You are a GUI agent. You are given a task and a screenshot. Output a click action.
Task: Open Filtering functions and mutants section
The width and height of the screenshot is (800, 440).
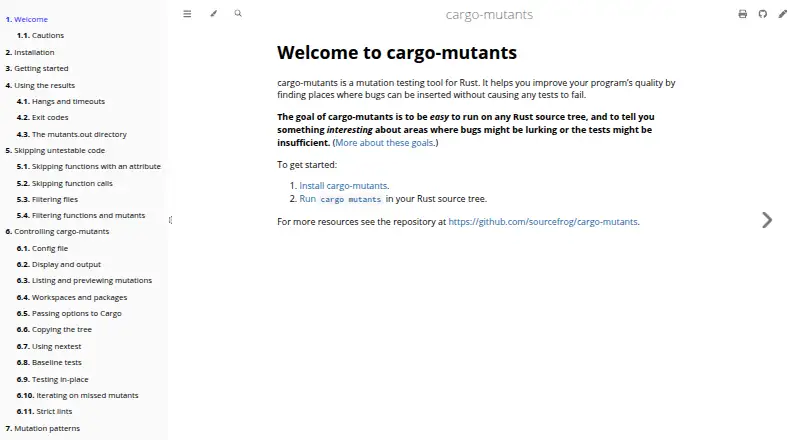pyautogui.click(x=81, y=215)
